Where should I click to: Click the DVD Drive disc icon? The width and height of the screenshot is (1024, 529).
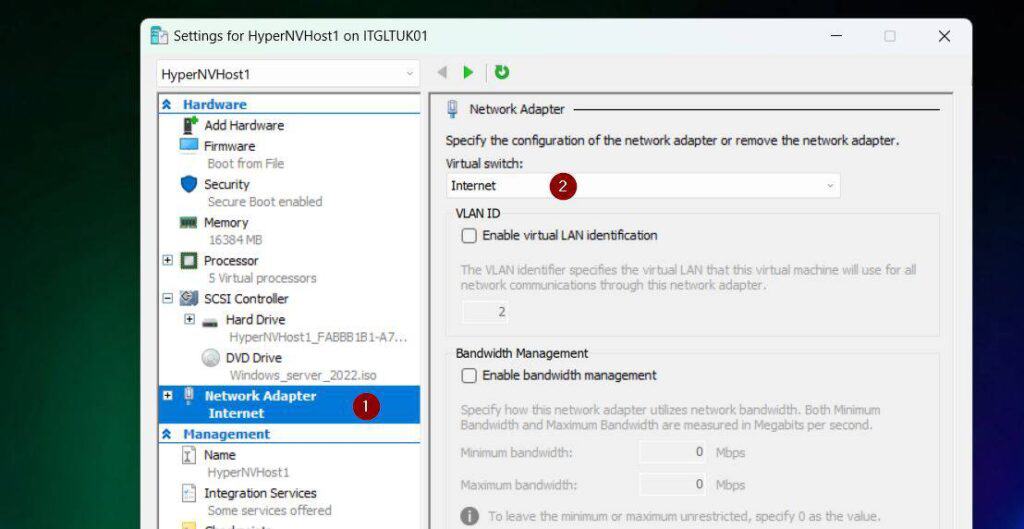tap(210, 358)
